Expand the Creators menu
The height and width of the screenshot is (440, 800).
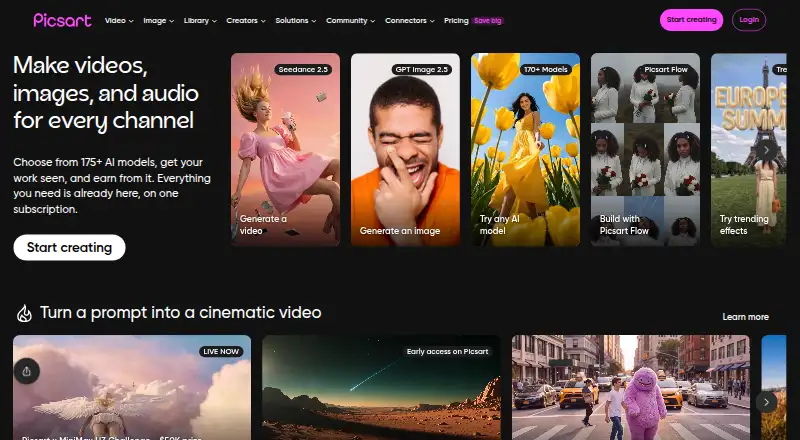pos(246,21)
